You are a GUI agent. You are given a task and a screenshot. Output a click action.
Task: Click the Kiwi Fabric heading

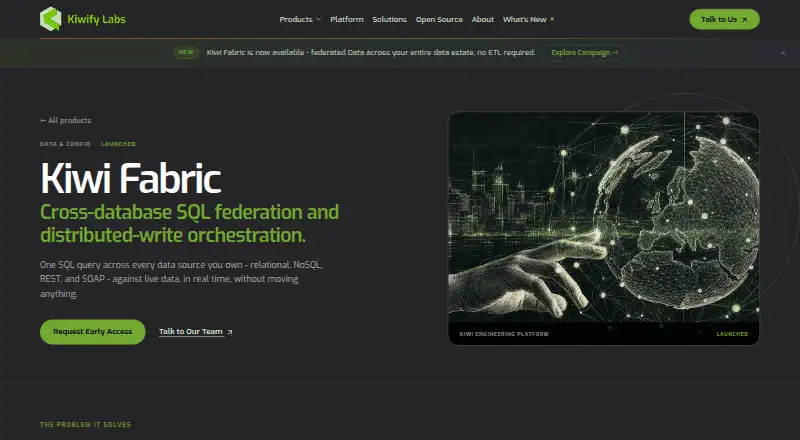[x=131, y=178]
